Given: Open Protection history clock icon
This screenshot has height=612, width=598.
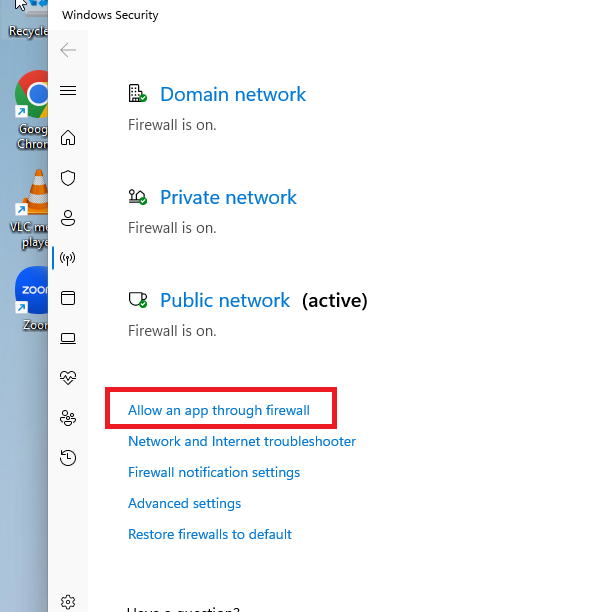Looking at the screenshot, I should tap(68, 458).
